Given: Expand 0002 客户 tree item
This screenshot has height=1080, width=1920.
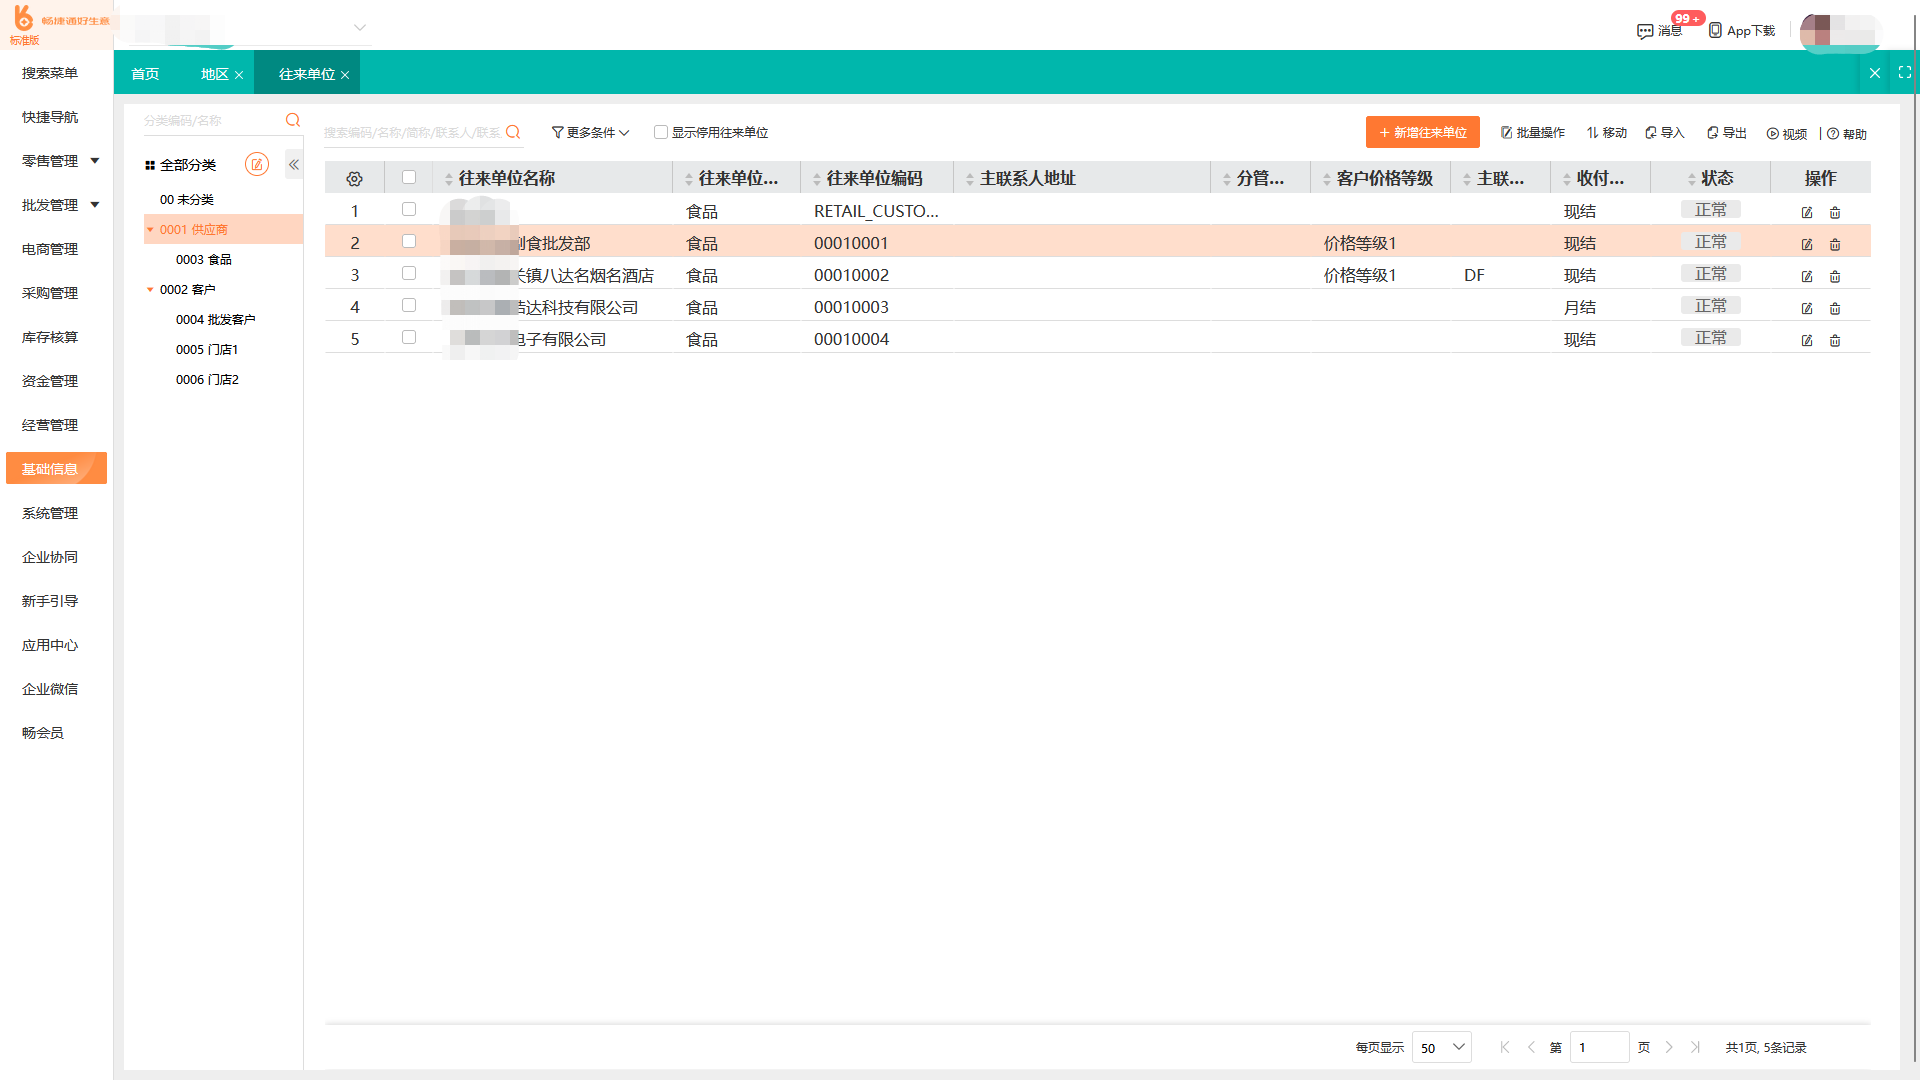Looking at the screenshot, I should coord(149,289).
